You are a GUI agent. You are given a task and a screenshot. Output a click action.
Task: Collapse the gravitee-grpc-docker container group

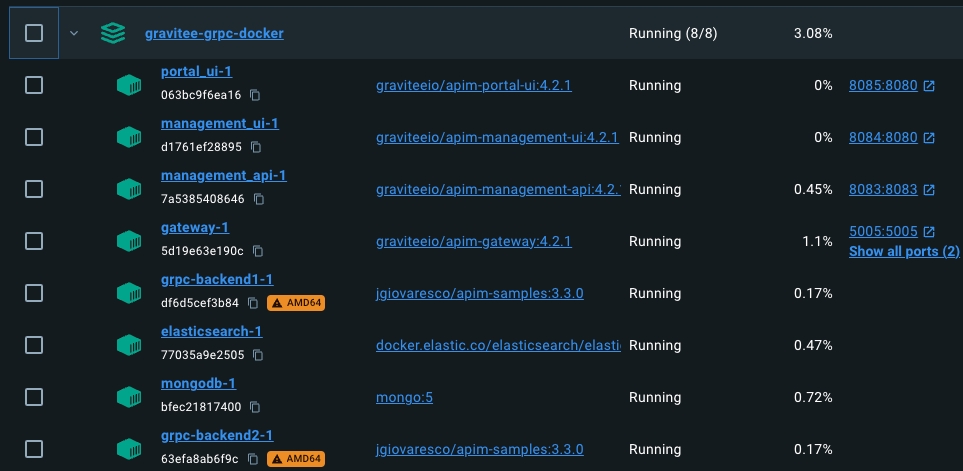coord(74,33)
